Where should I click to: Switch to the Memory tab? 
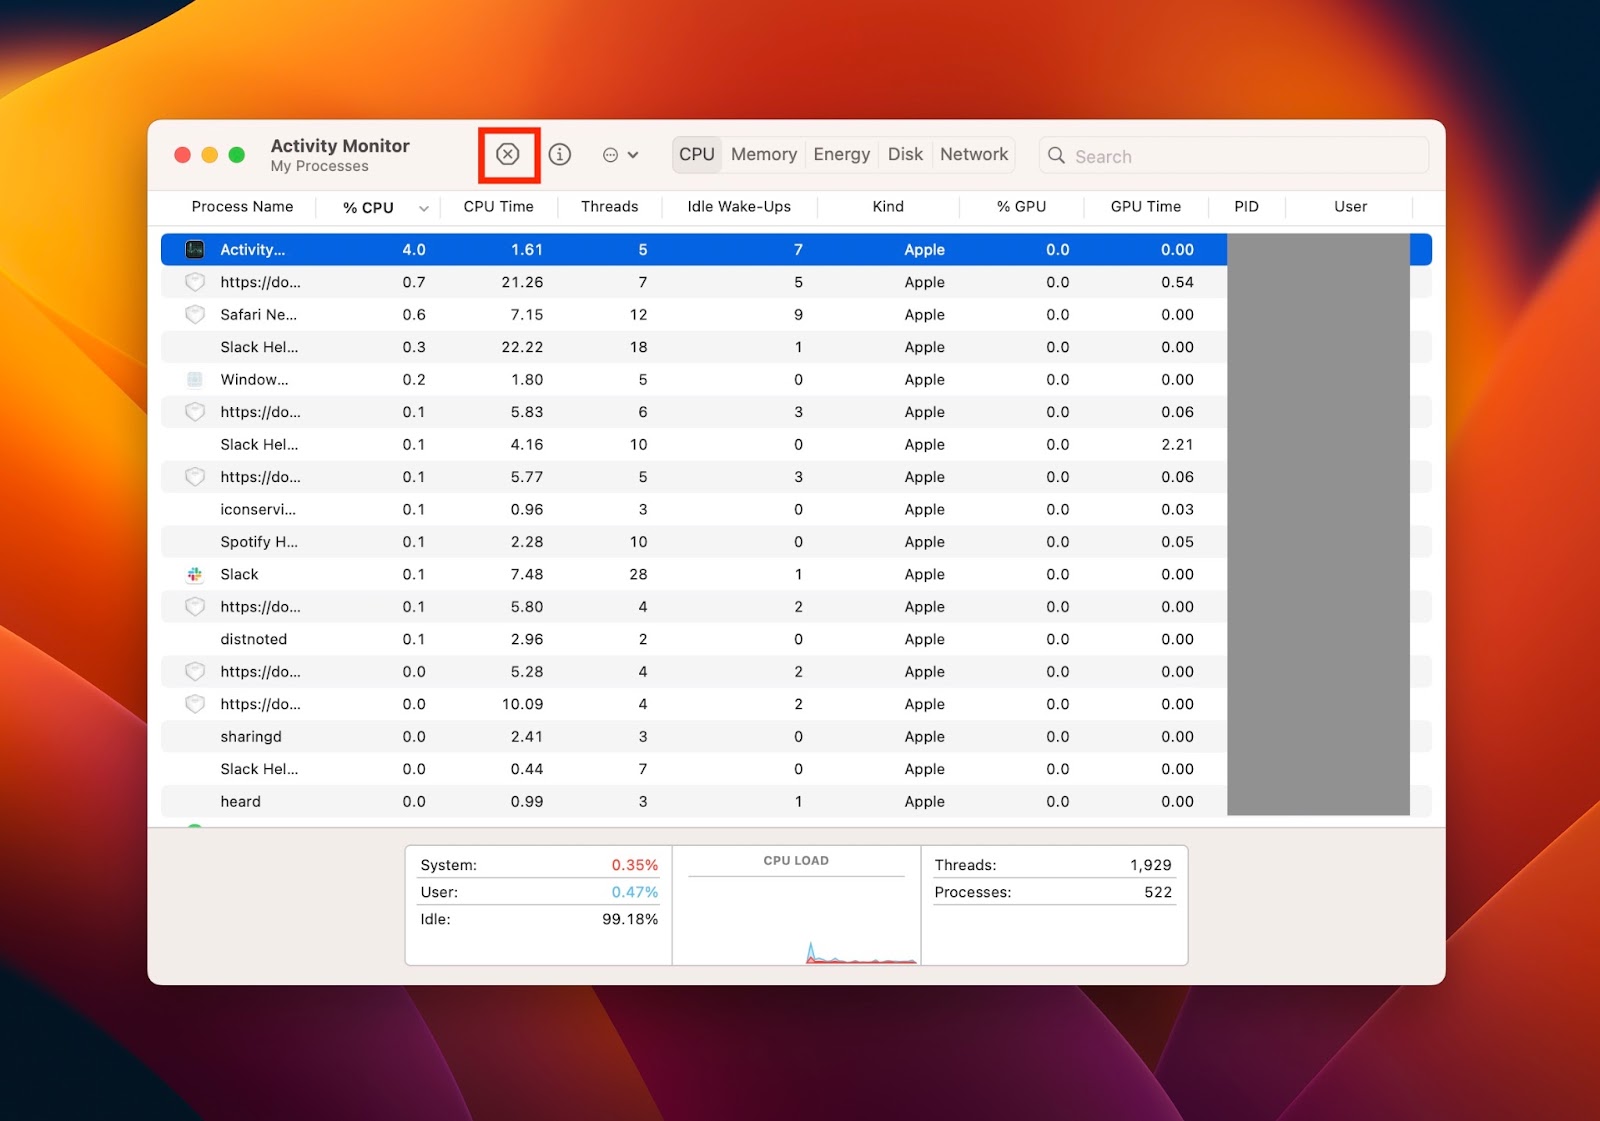click(763, 154)
